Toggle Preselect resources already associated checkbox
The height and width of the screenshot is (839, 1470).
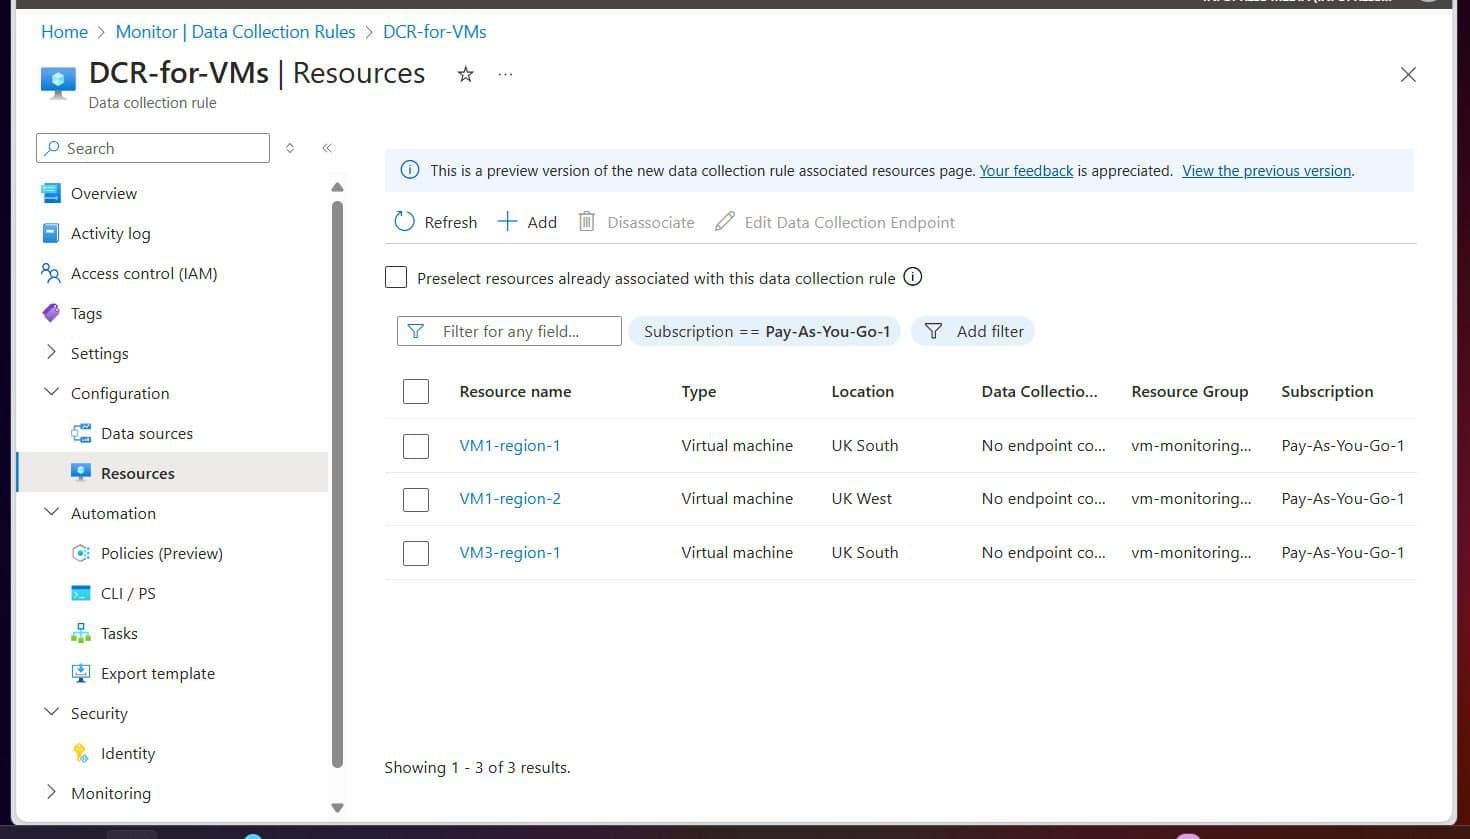(396, 277)
